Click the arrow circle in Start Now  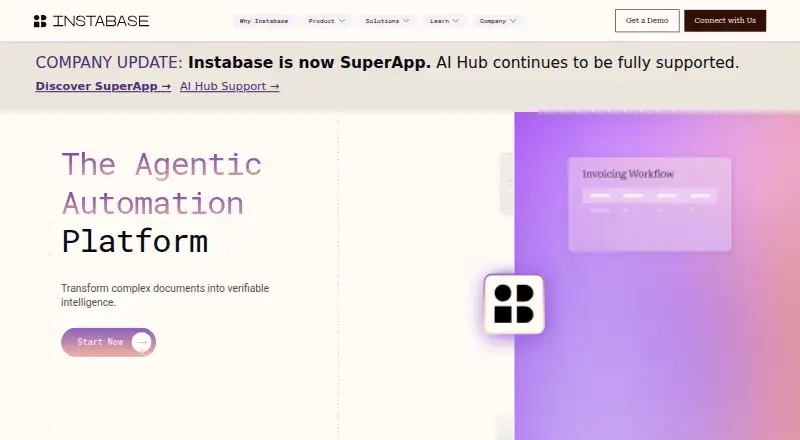[x=141, y=342]
